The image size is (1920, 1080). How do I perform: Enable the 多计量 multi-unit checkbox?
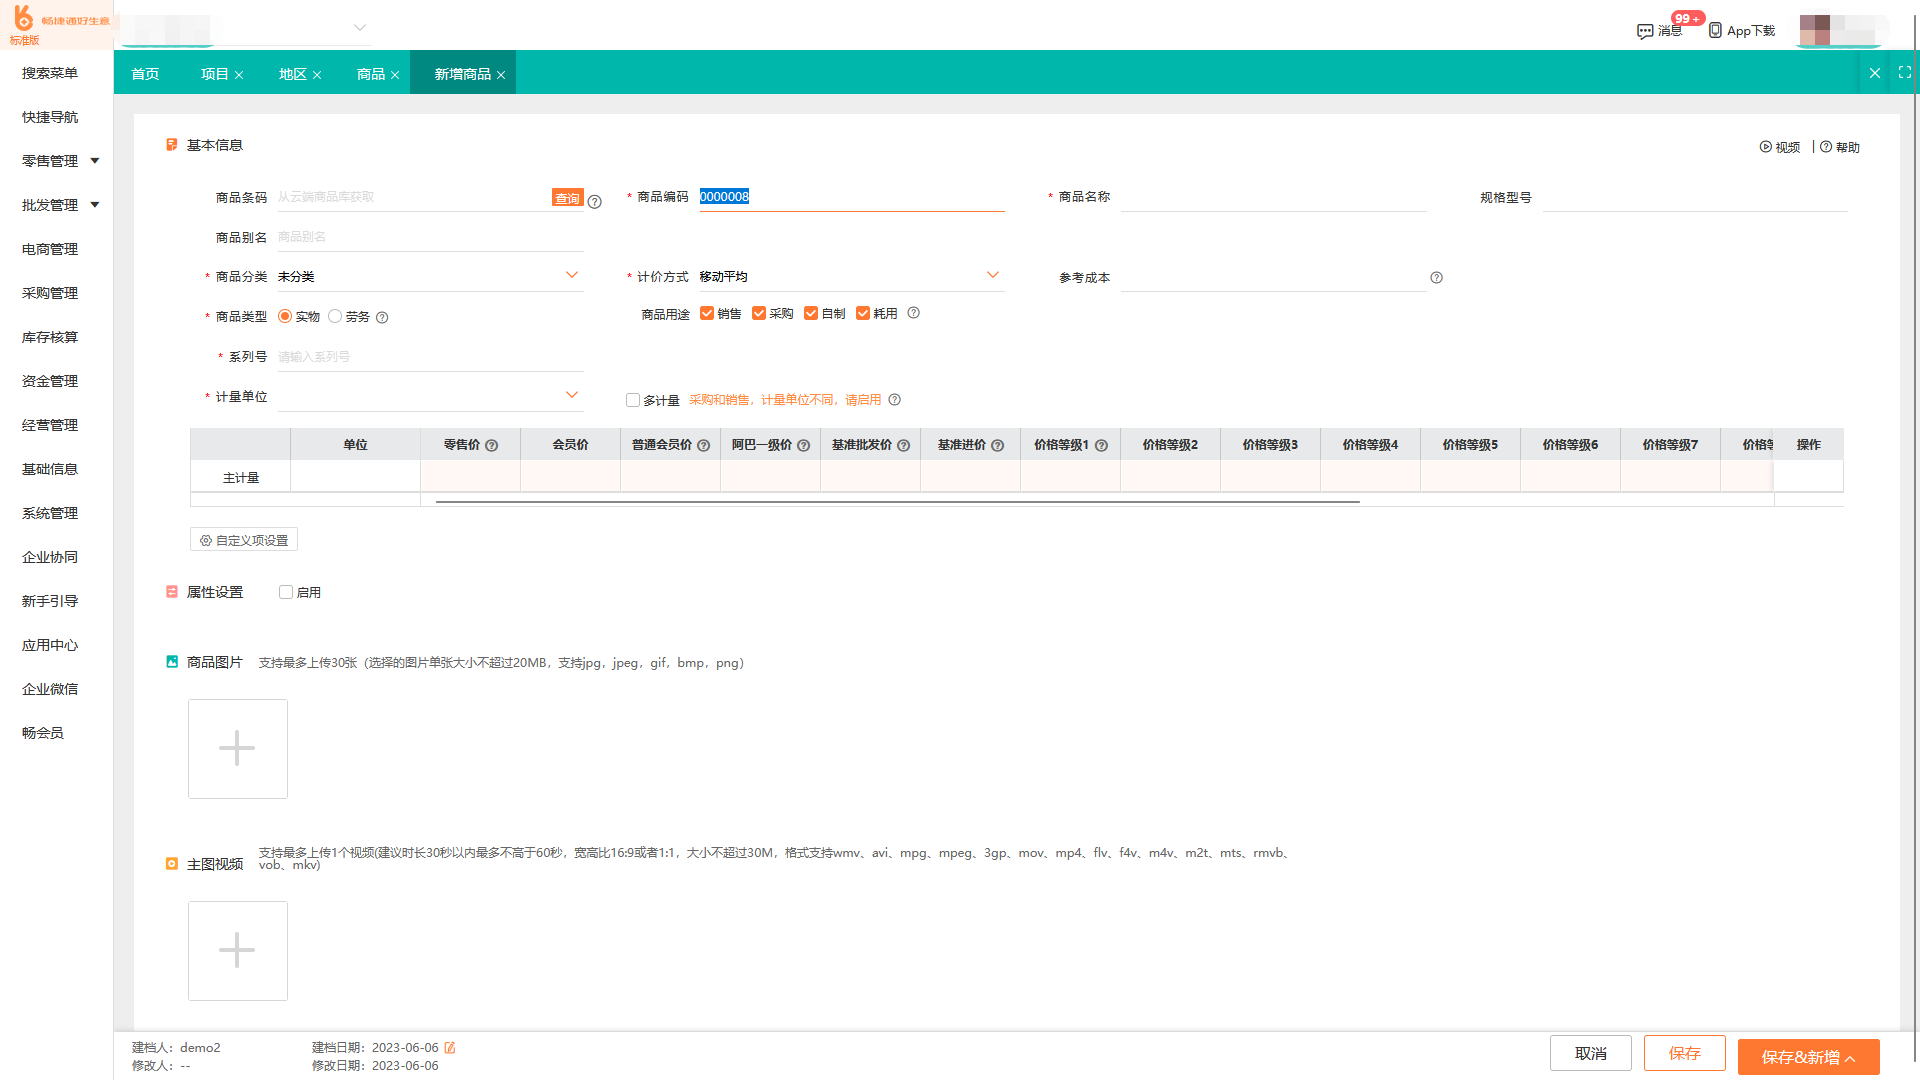[634, 400]
